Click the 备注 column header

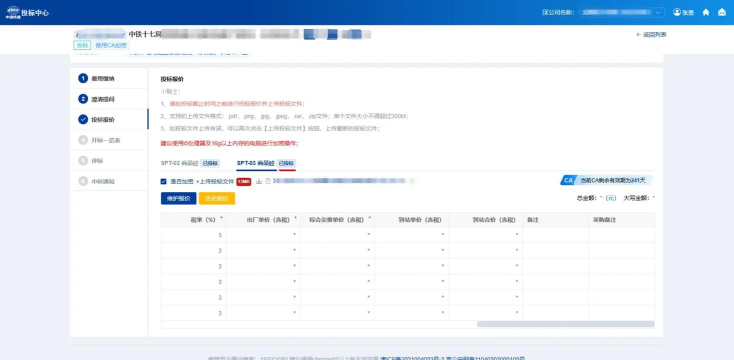pos(556,220)
